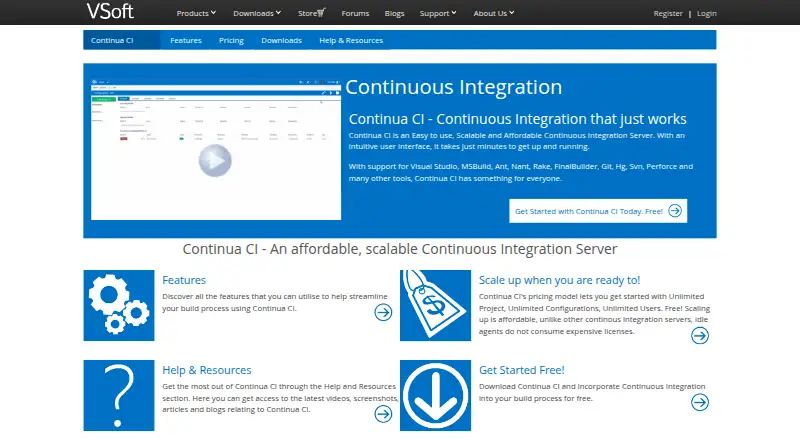The width and height of the screenshot is (800, 440).
Task: Click the download arrow circle icon
Action: click(x=435, y=395)
